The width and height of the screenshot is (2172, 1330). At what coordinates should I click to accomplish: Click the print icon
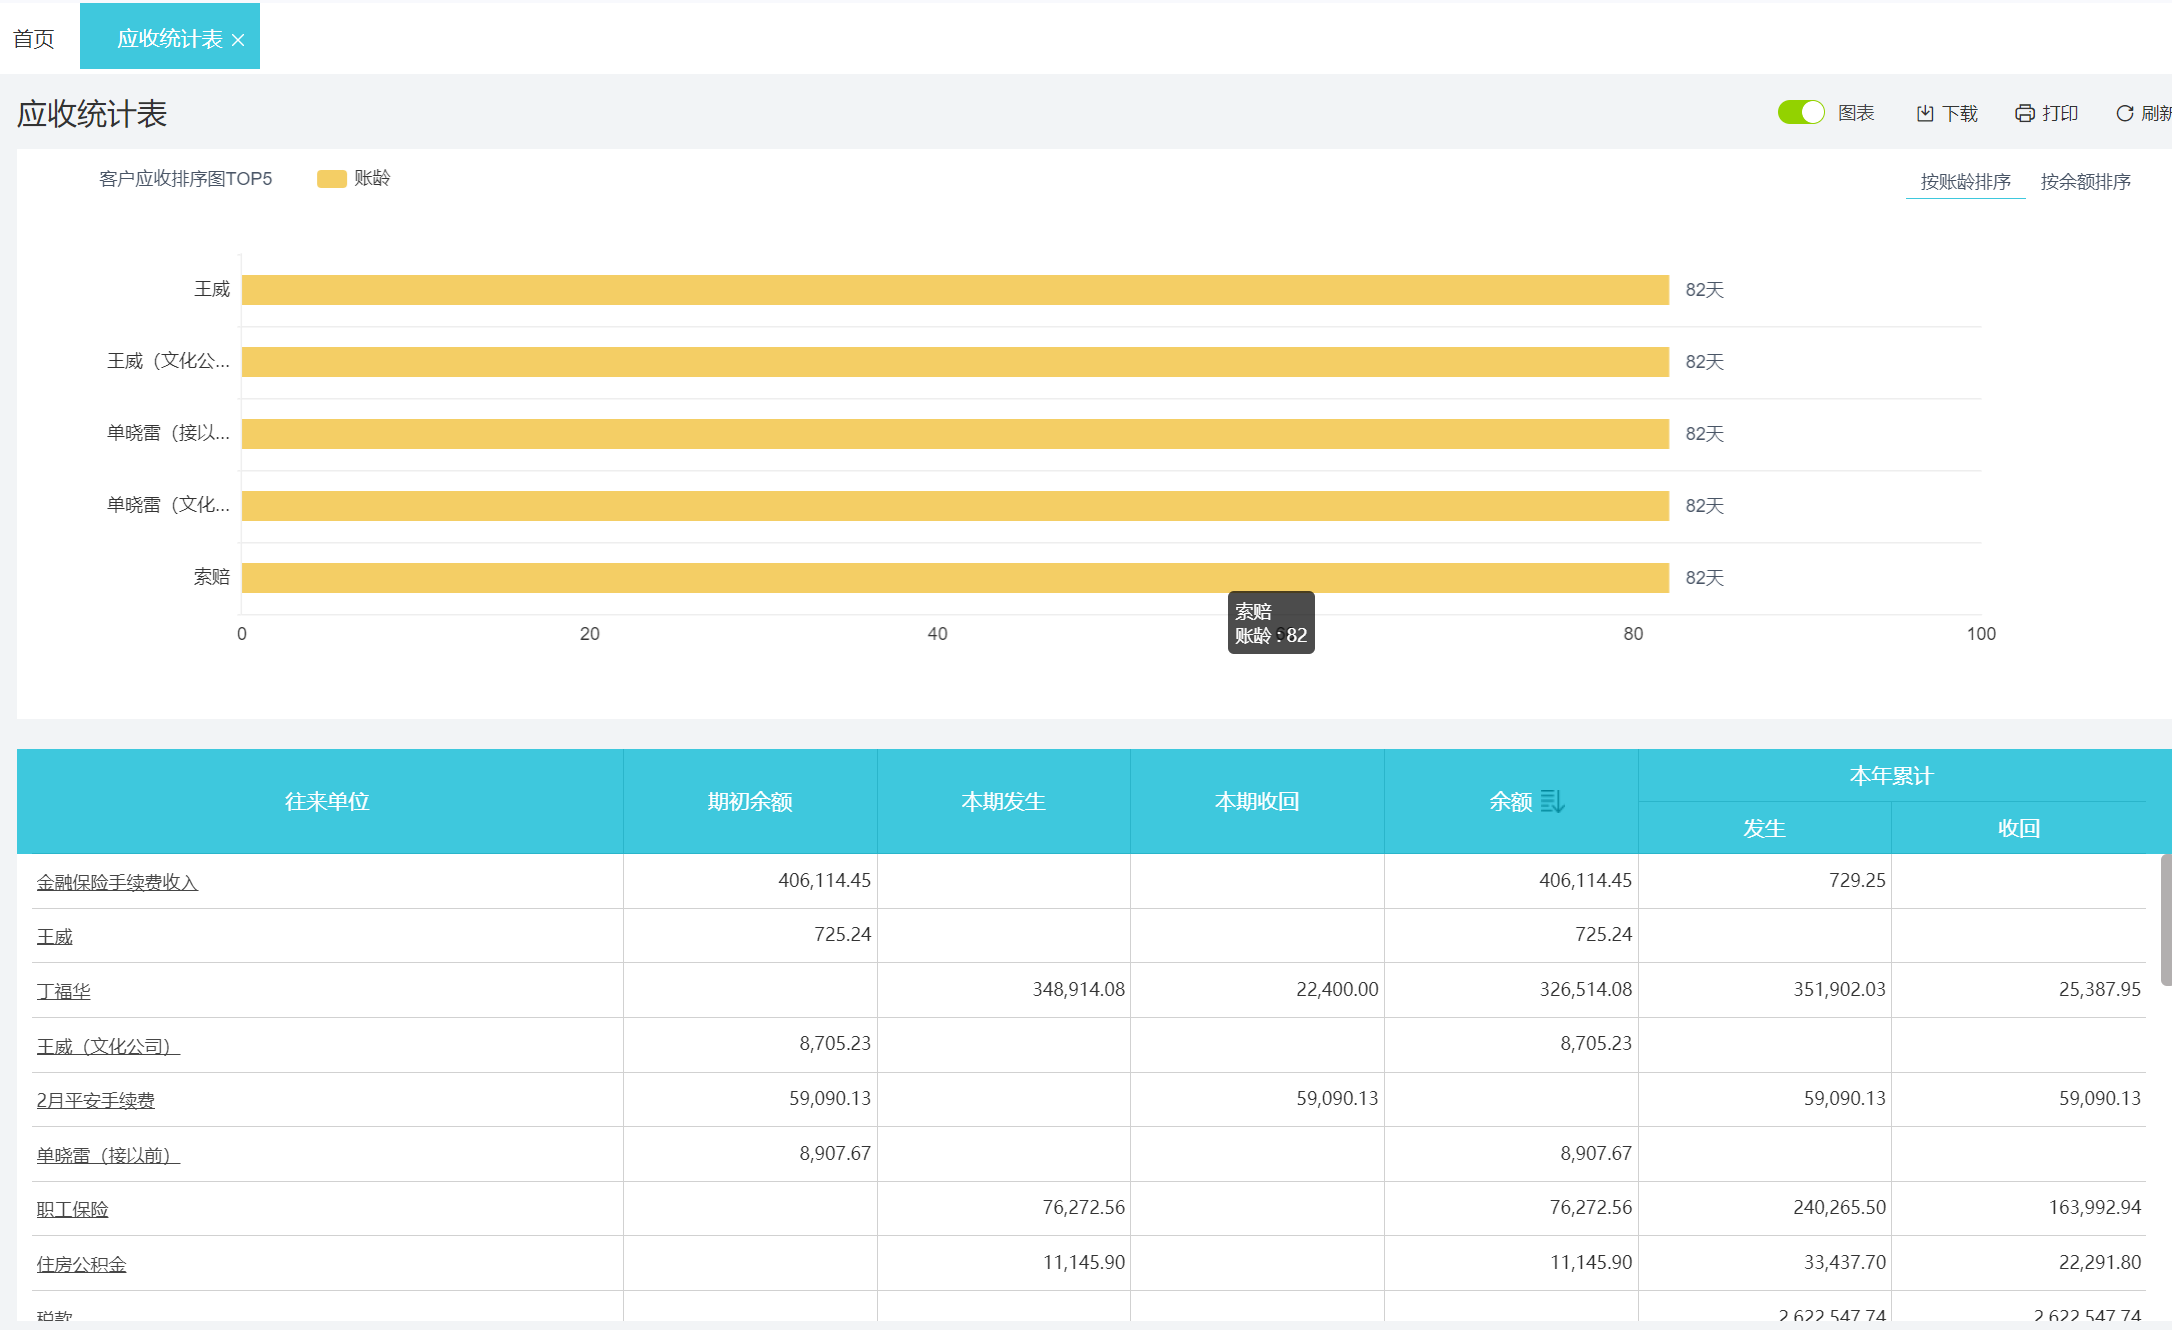coord(2022,110)
